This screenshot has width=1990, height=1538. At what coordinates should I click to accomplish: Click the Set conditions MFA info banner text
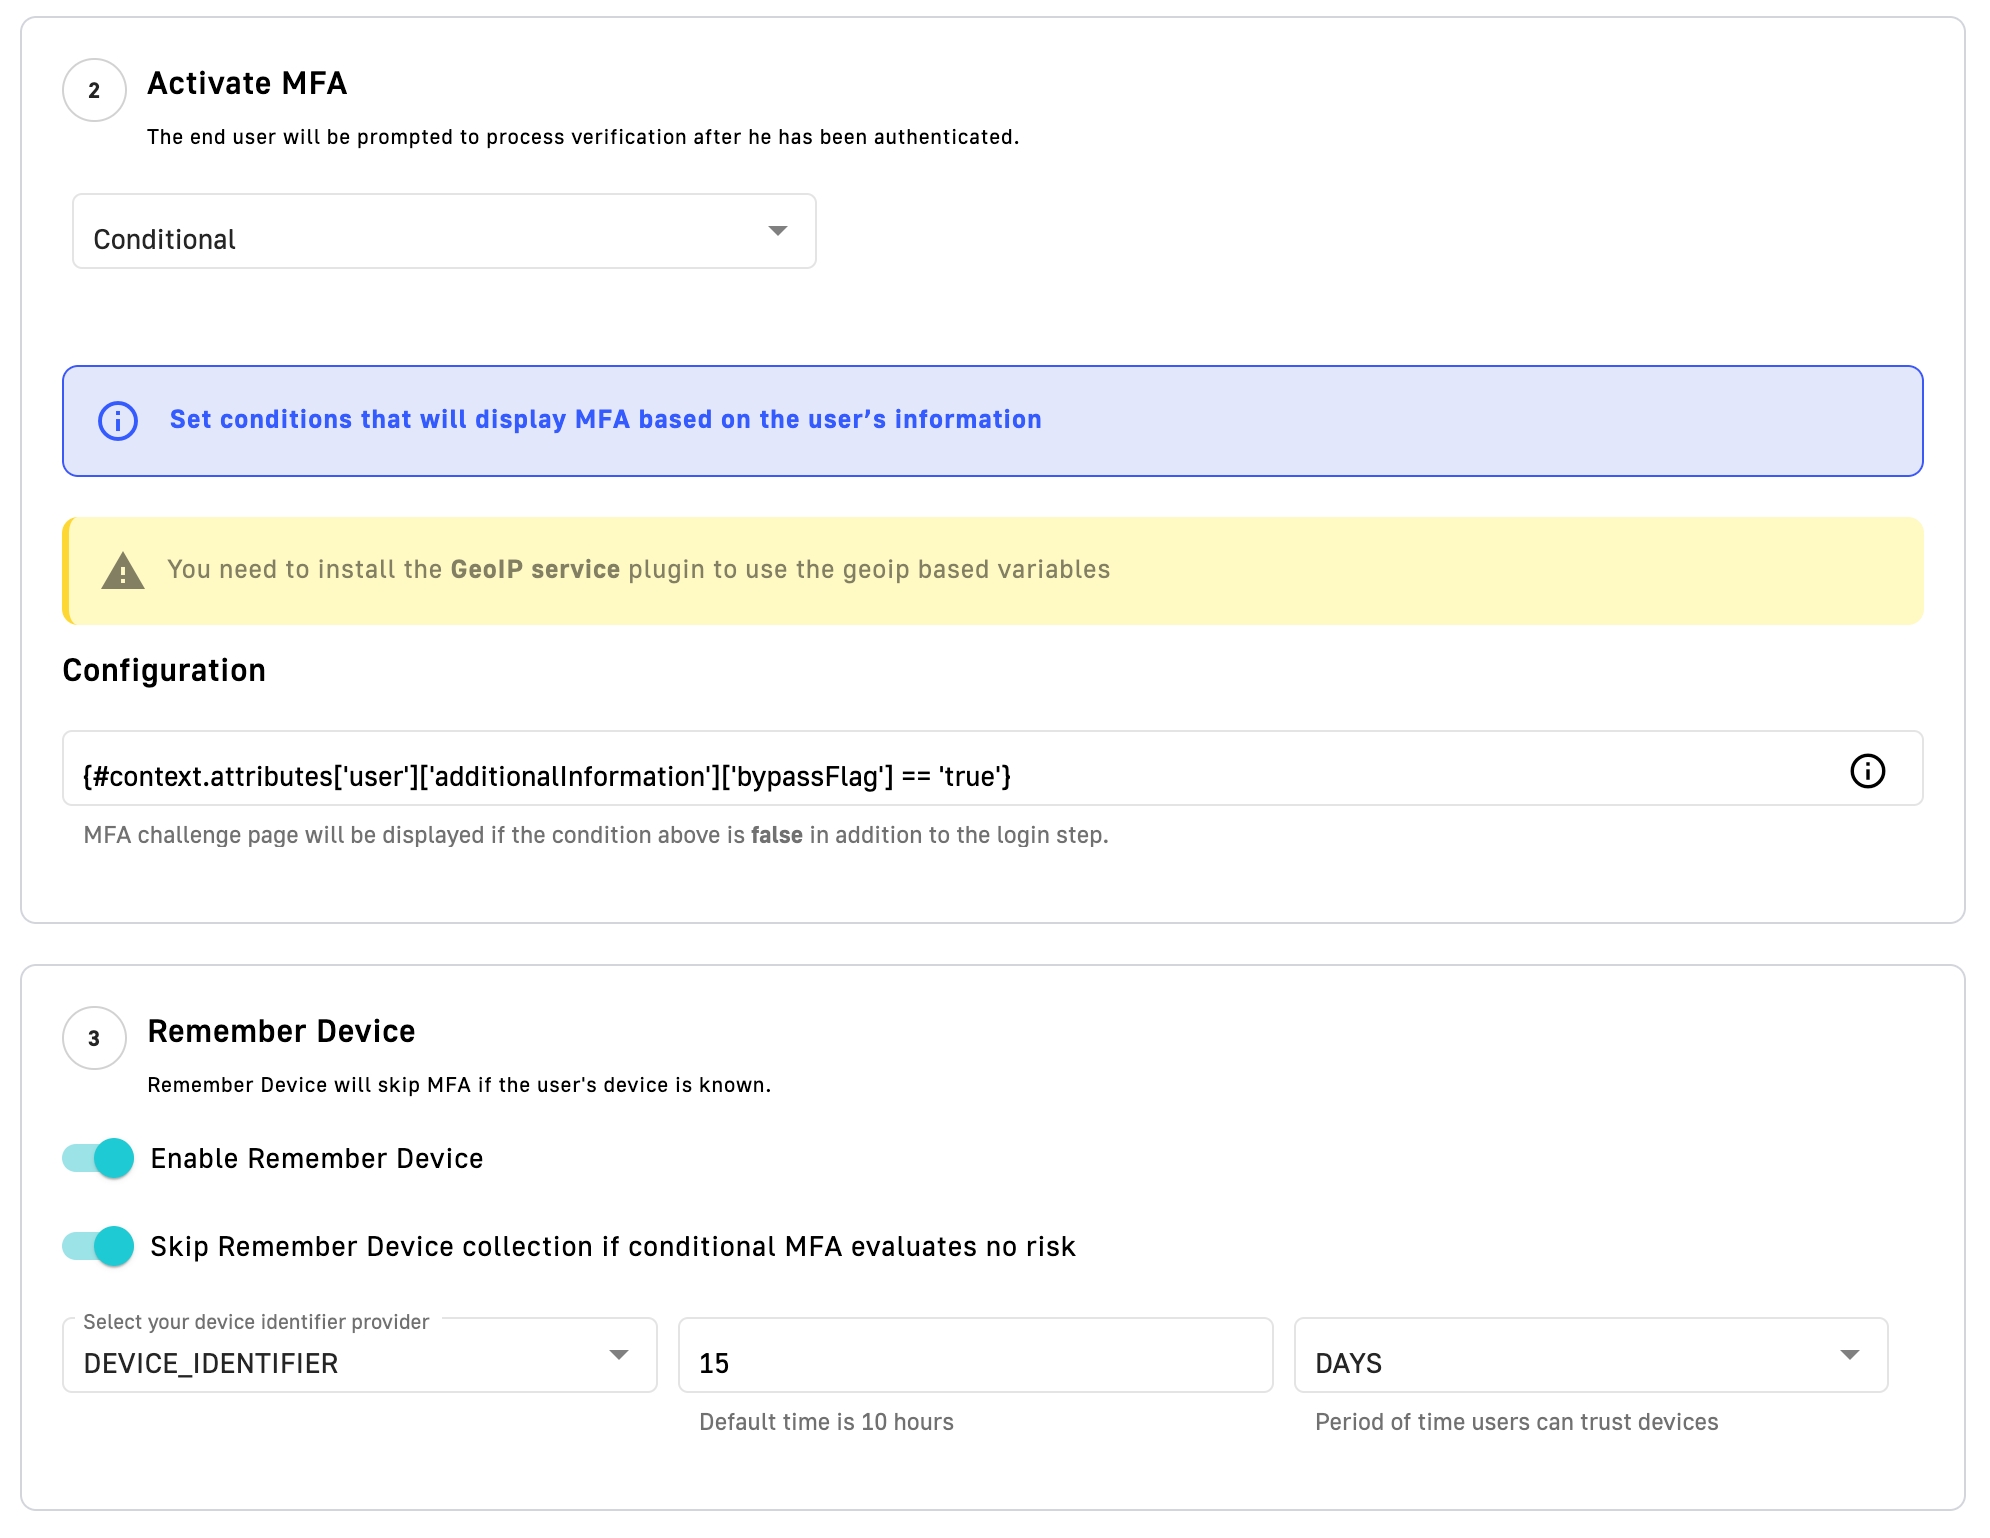(x=605, y=419)
